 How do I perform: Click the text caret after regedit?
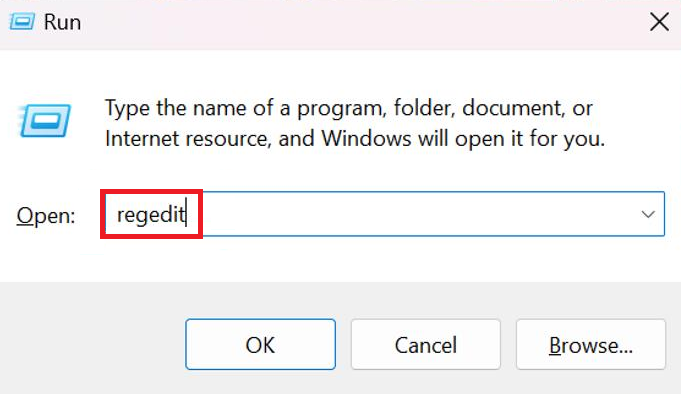click(186, 213)
